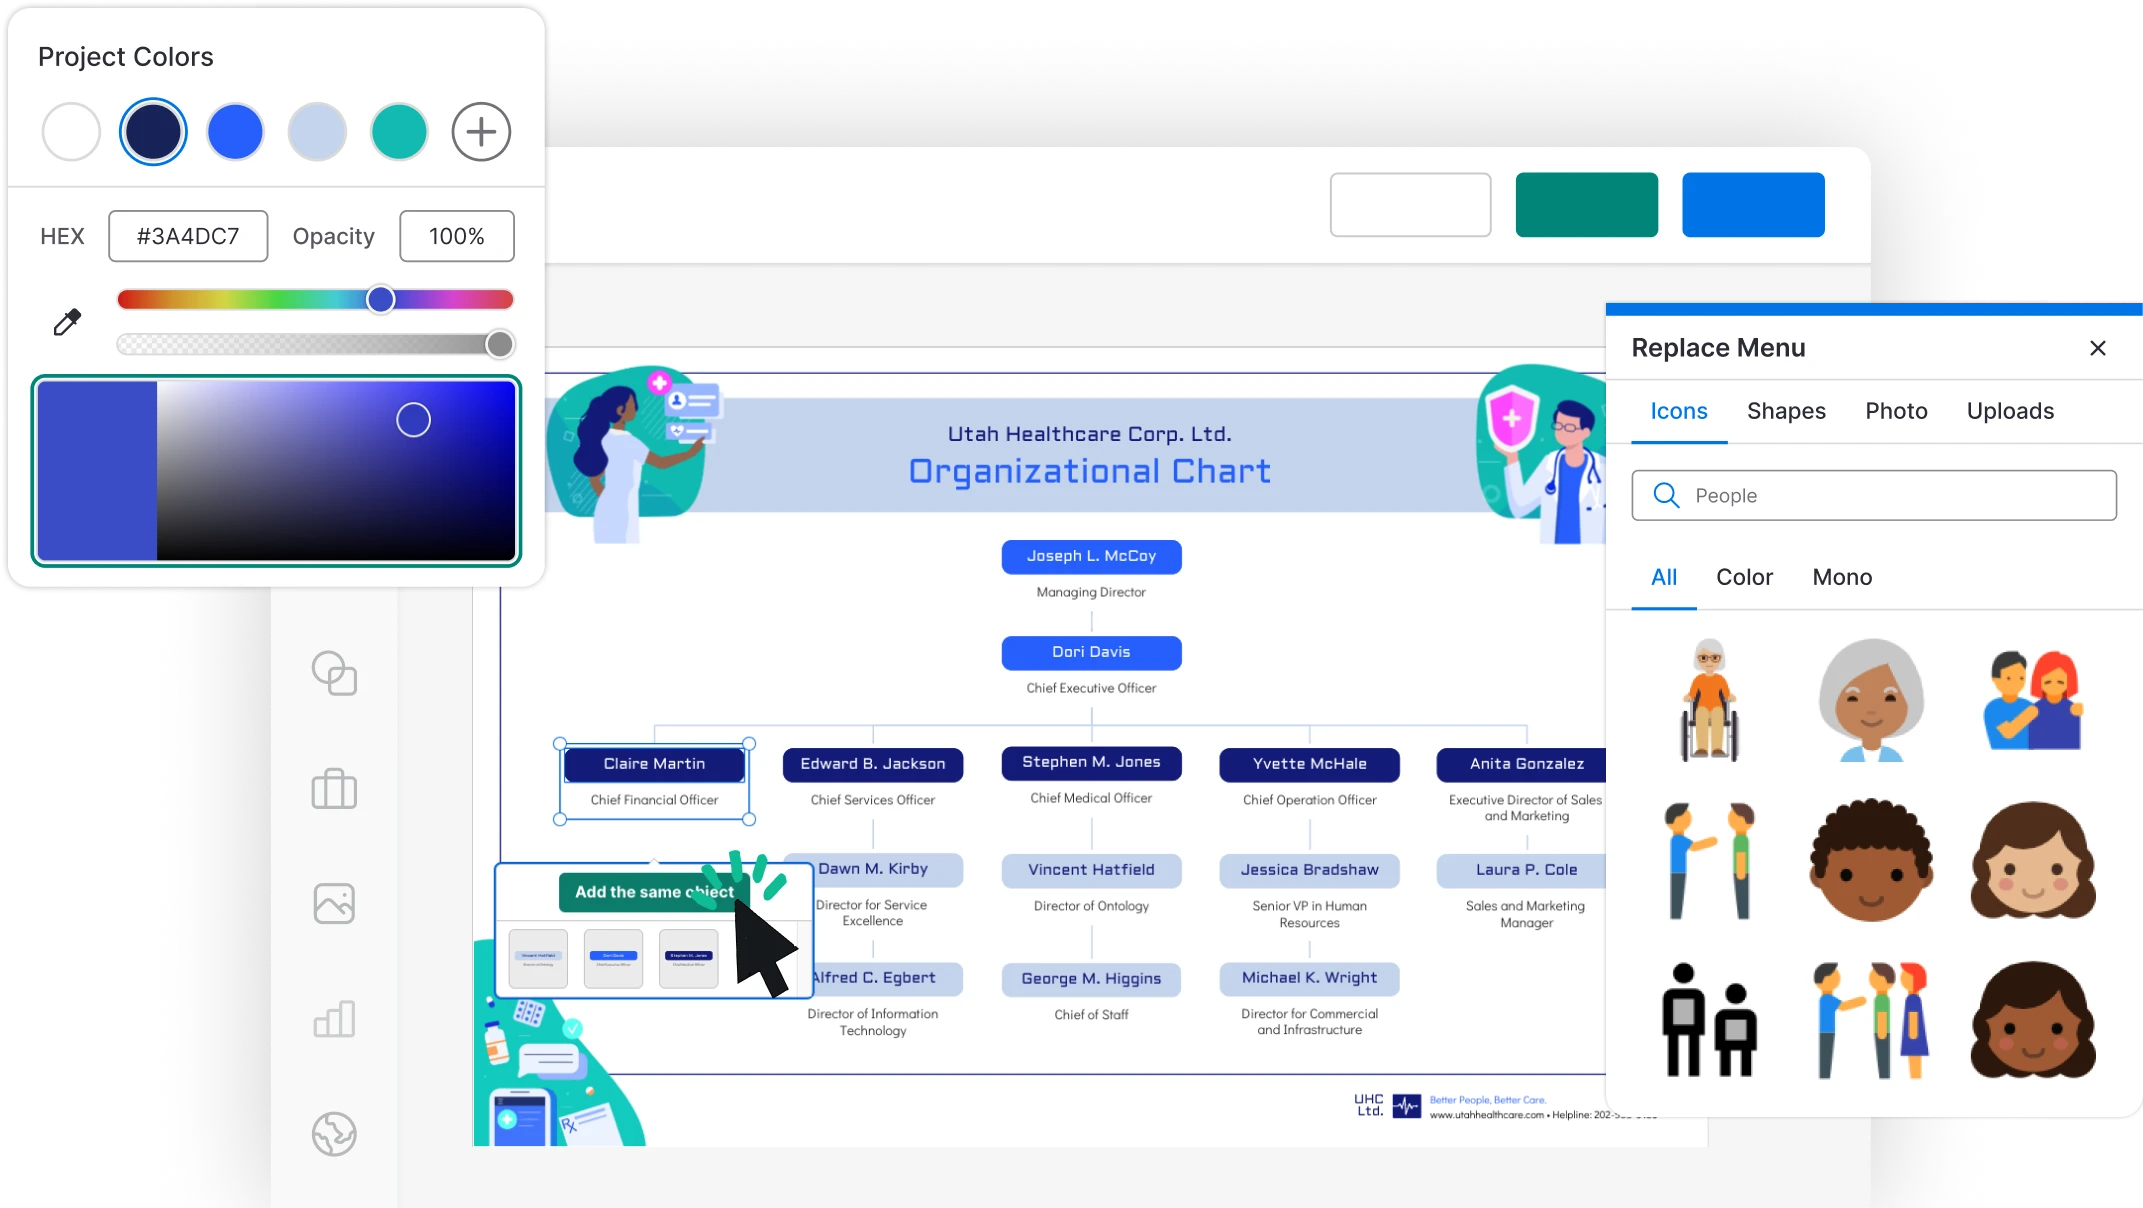This screenshot has height=1208, width=2143.
Task: Switch to Shapes tab in Replace Menu
Action: (x=1785, y=411)
